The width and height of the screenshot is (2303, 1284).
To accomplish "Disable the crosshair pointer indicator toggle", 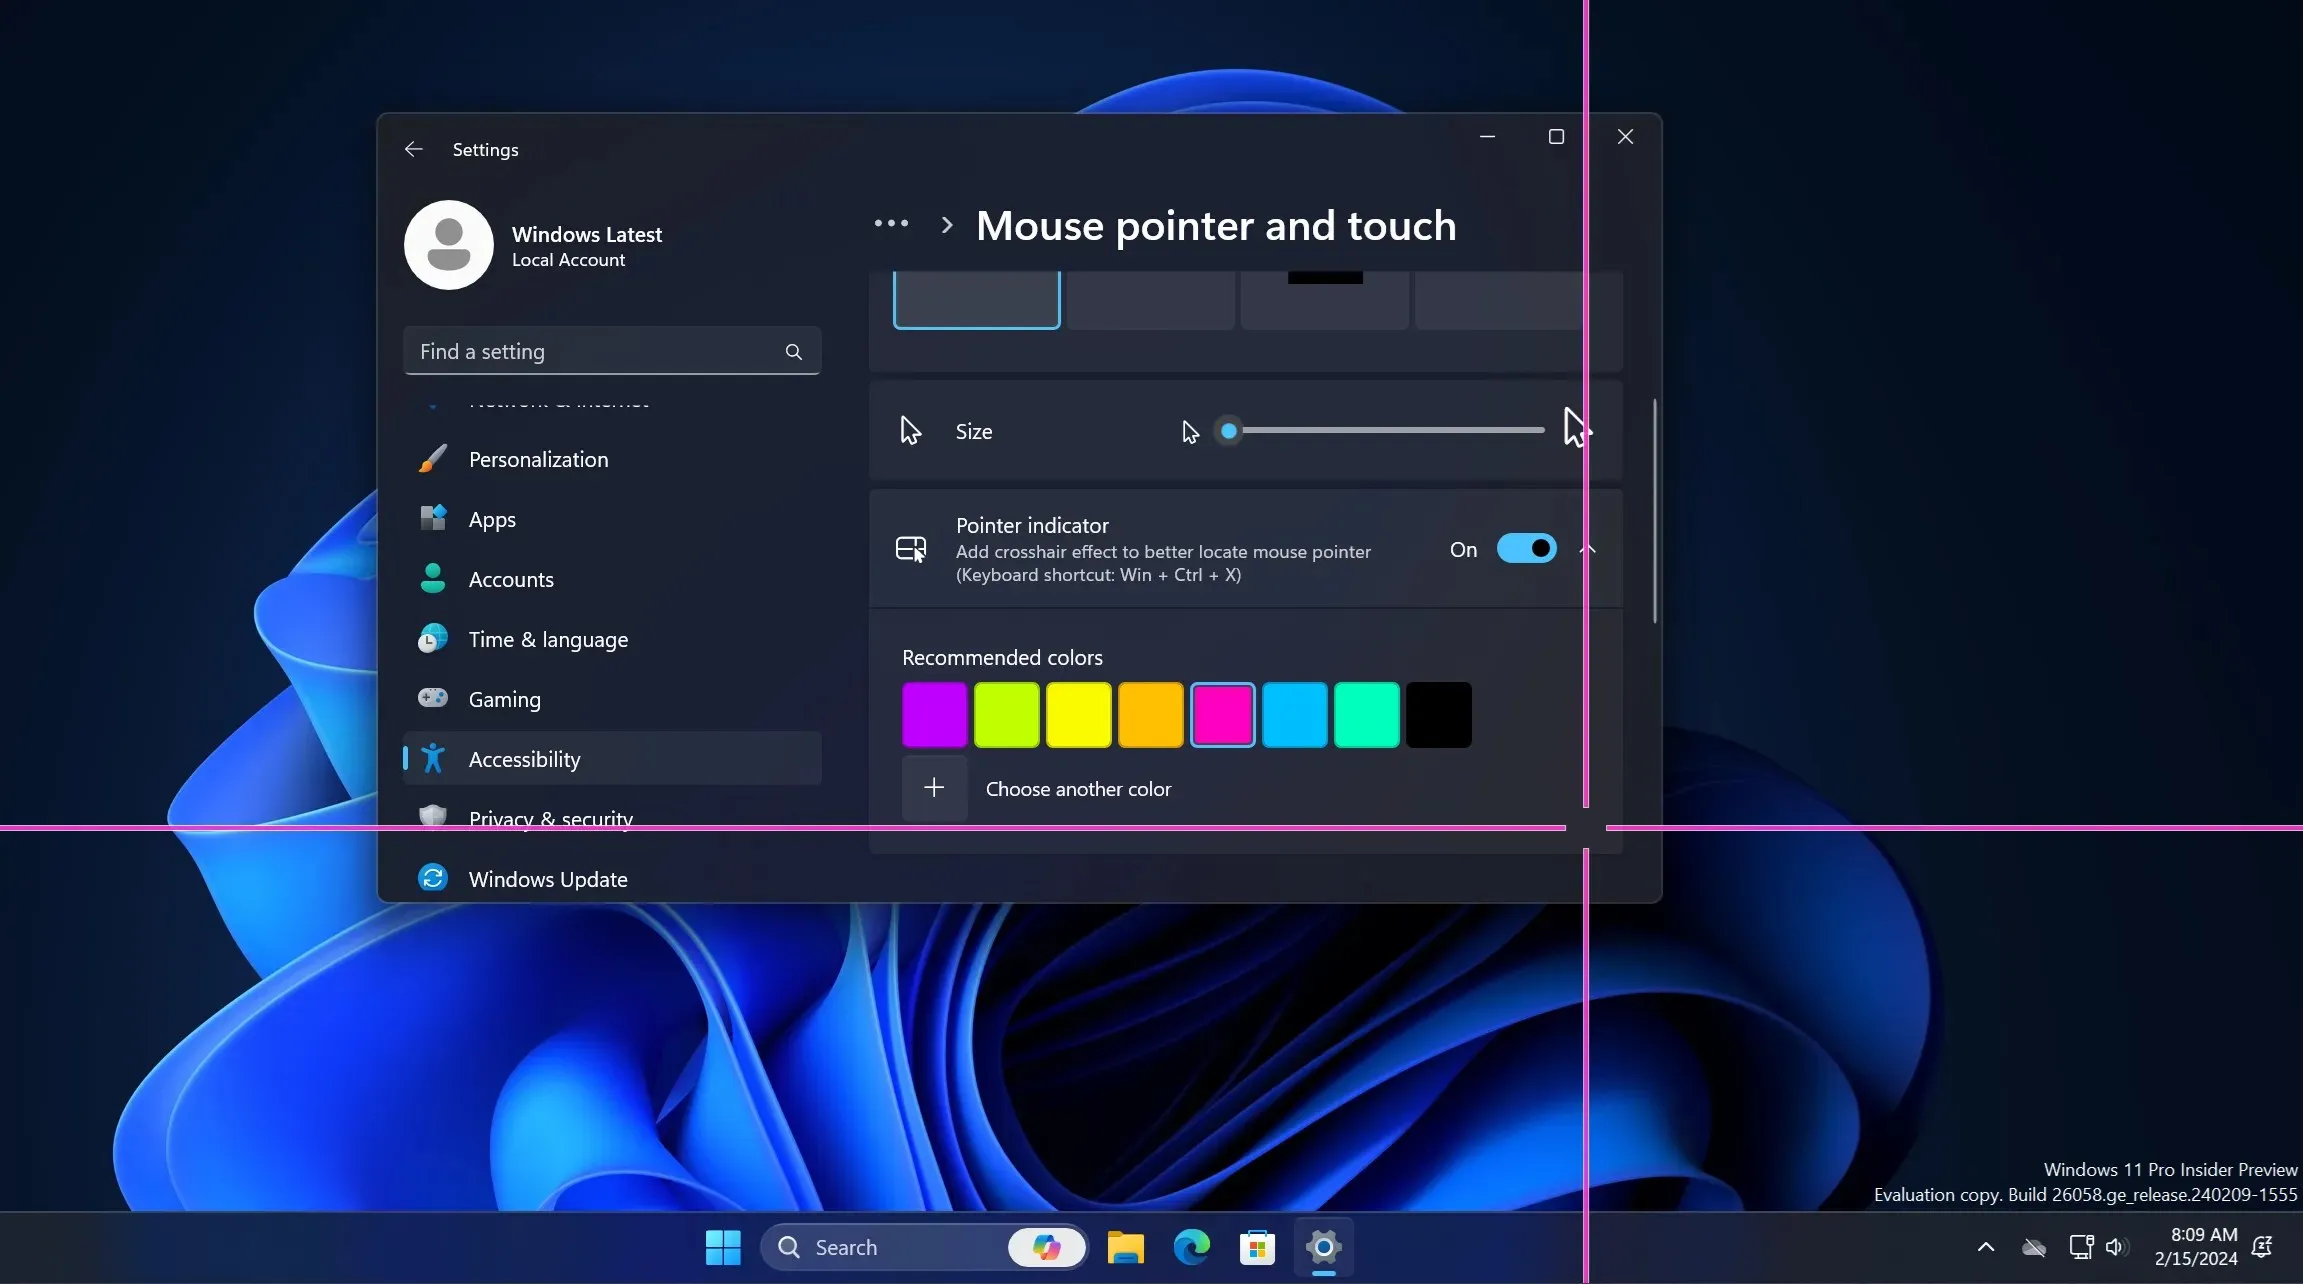I will tap(1525, 547).
